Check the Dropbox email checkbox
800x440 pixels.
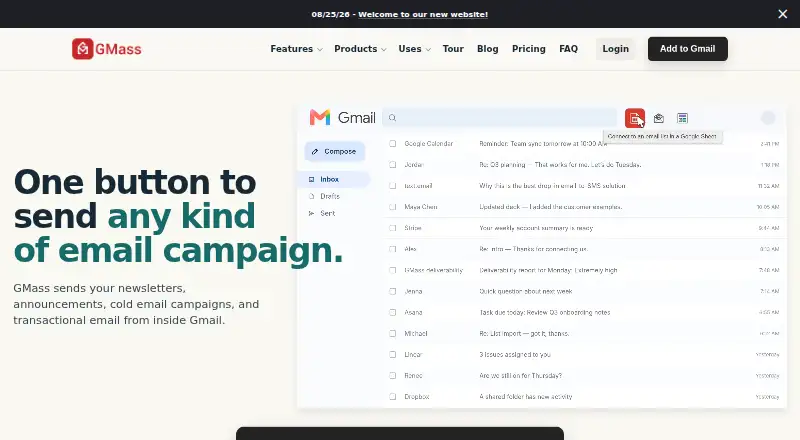(x=392, y=396)
